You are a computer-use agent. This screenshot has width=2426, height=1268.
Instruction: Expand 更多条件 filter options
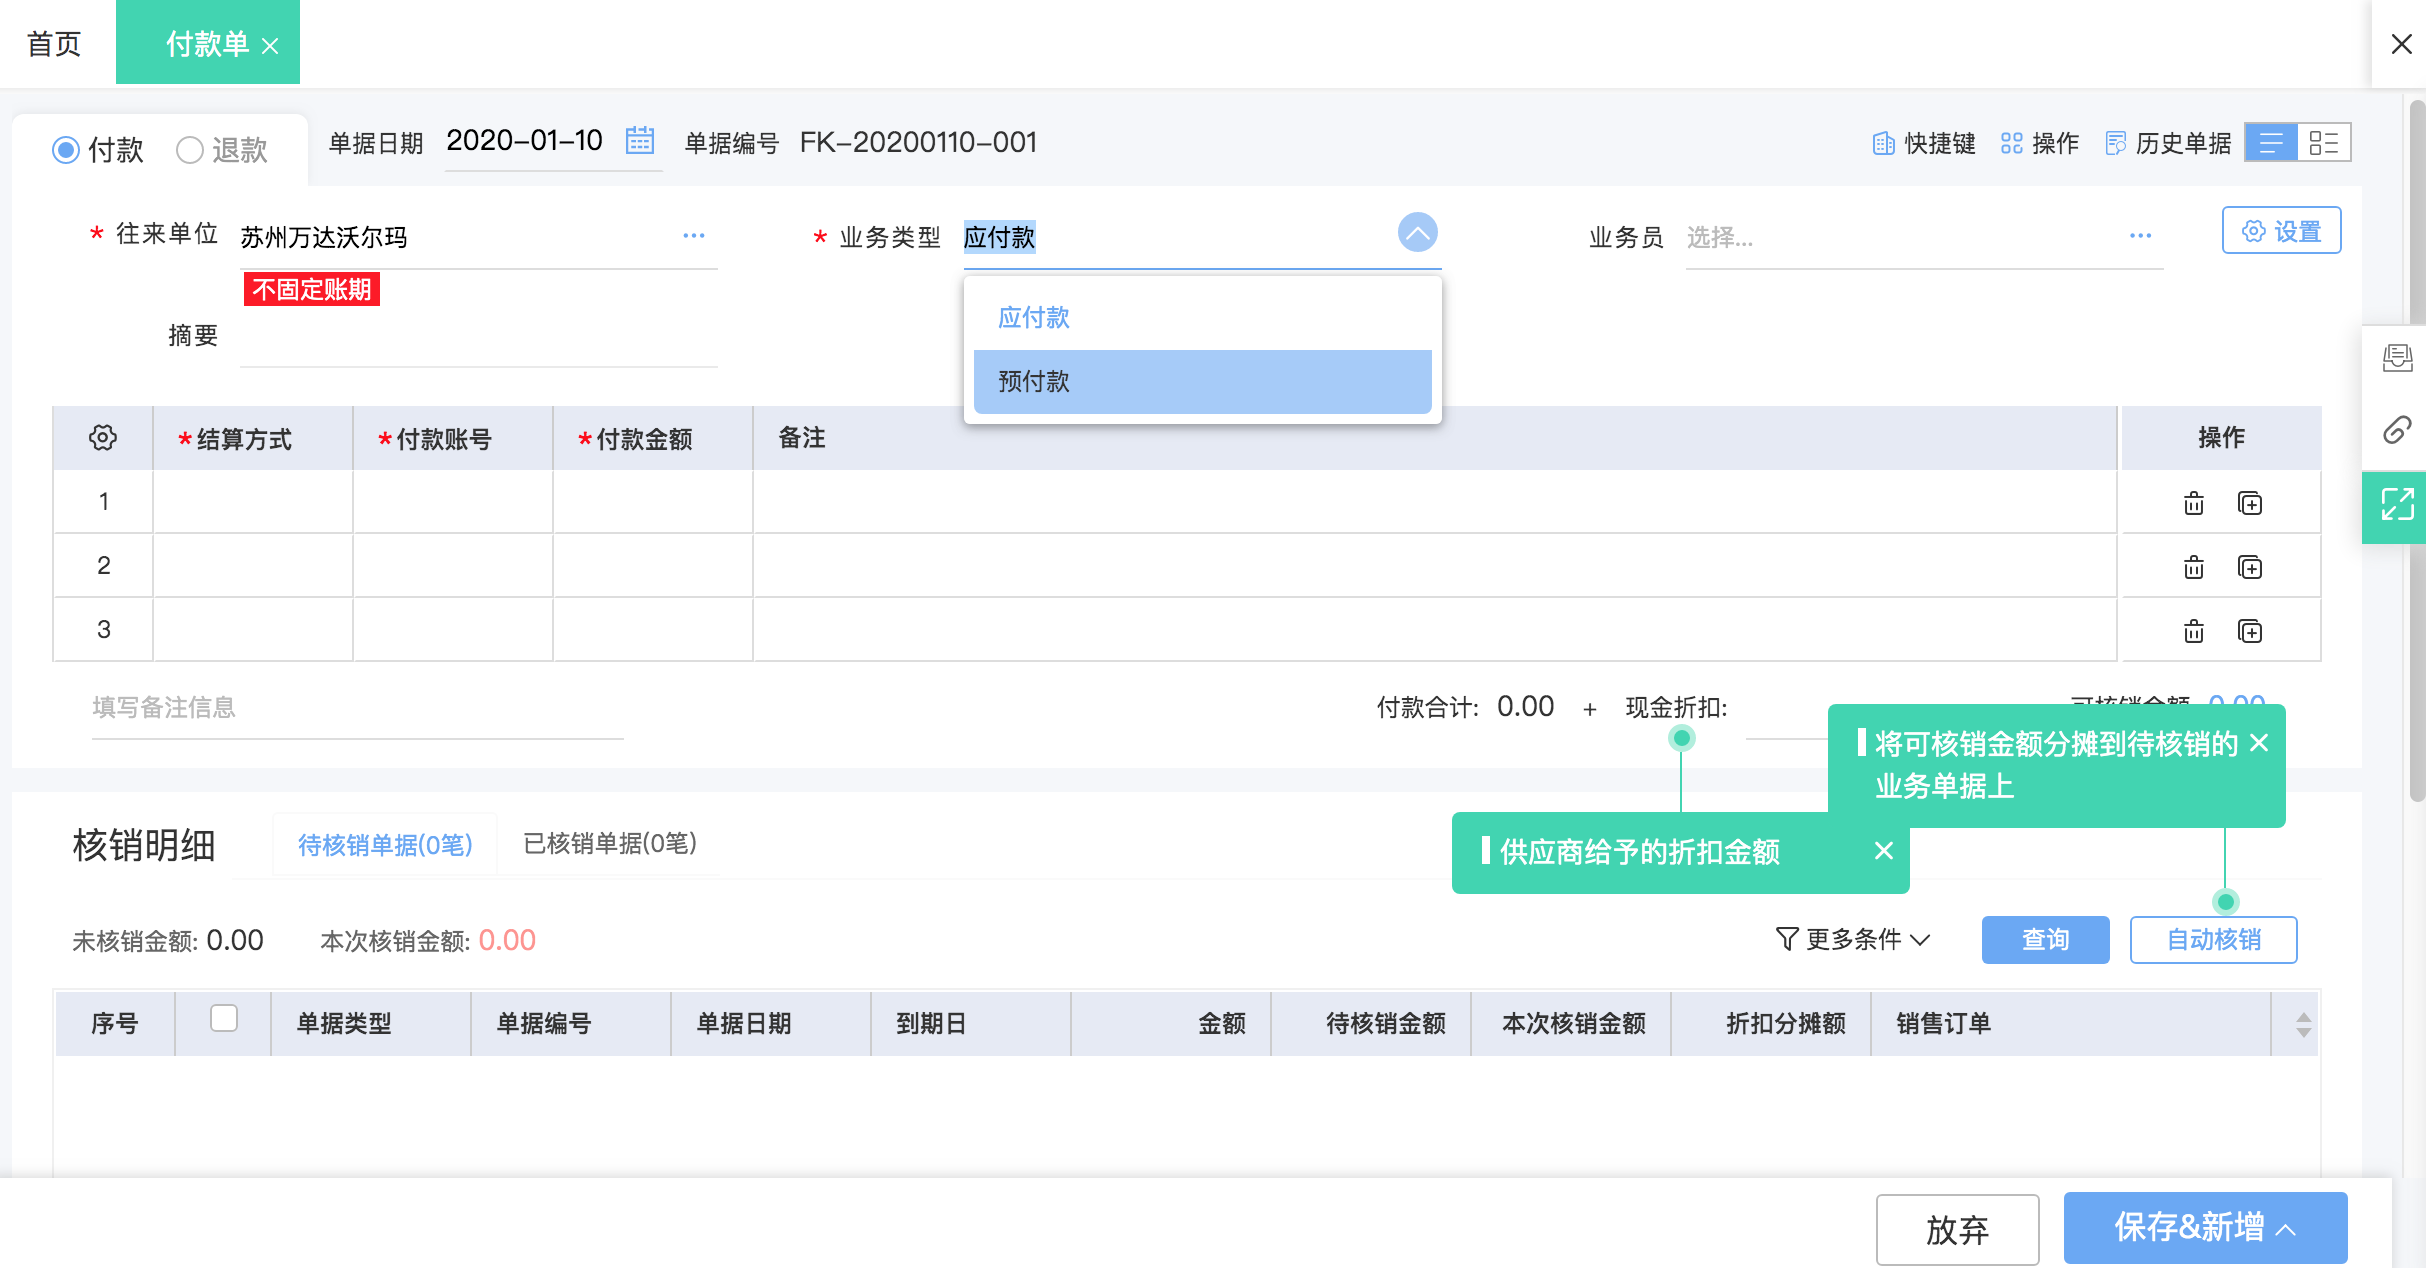click(1853, 941)
